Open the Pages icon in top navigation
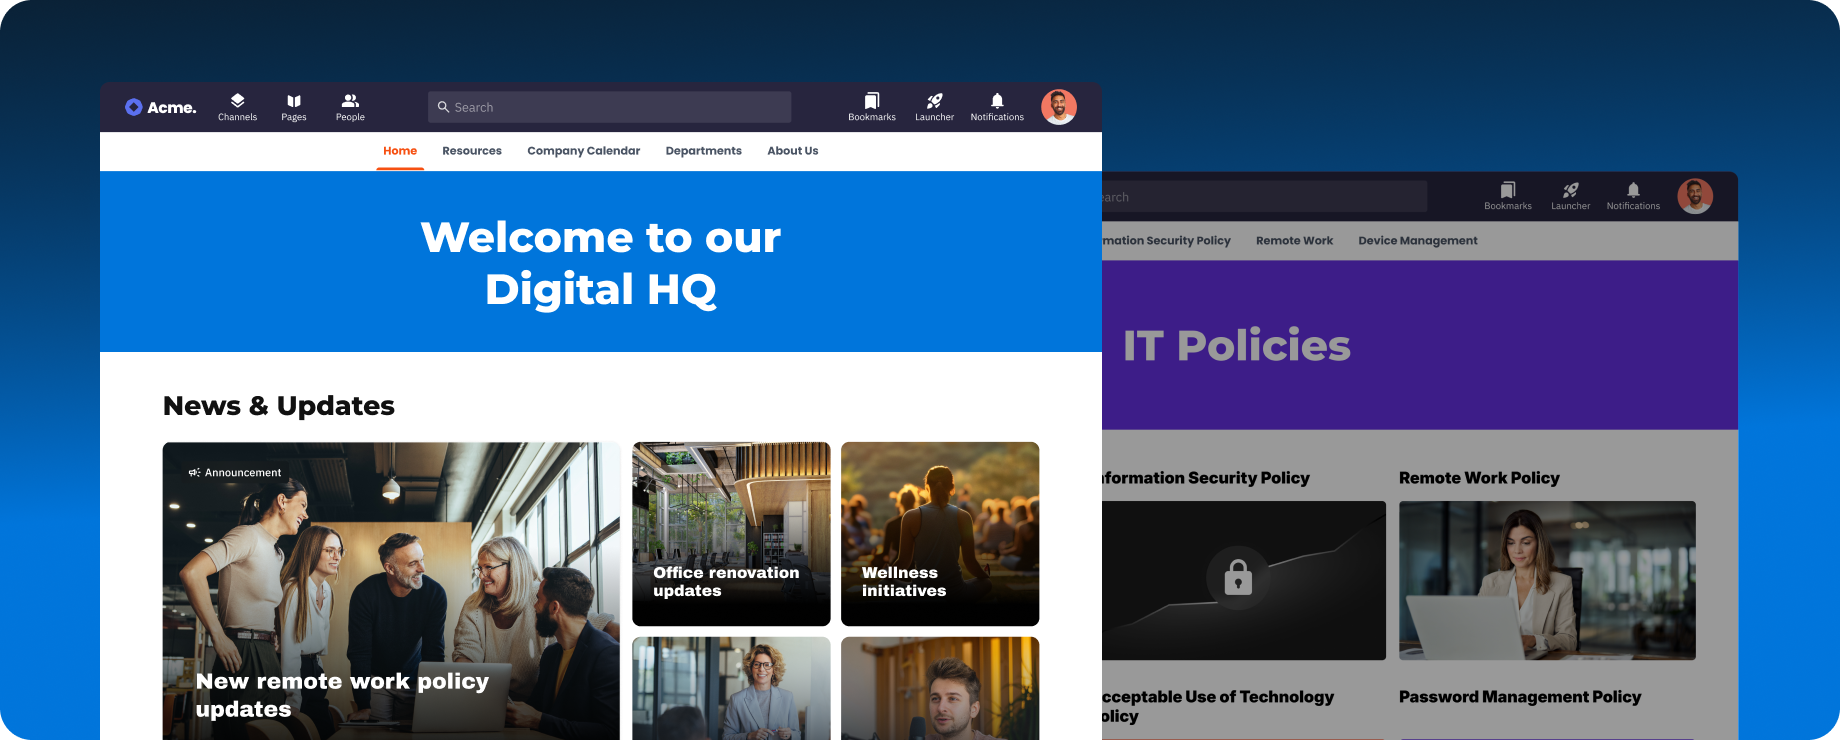 tap(294, 107)
